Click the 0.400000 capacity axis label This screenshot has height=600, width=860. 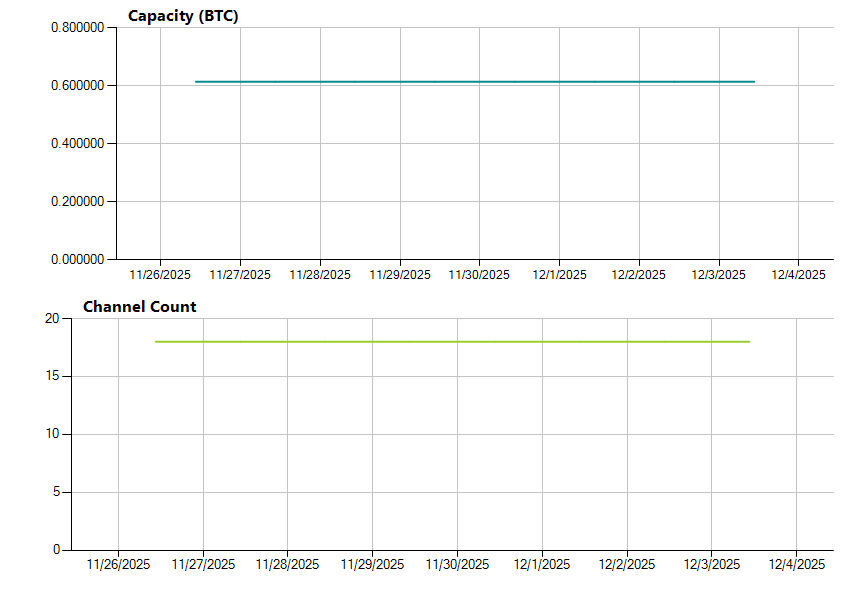point(77,143)
